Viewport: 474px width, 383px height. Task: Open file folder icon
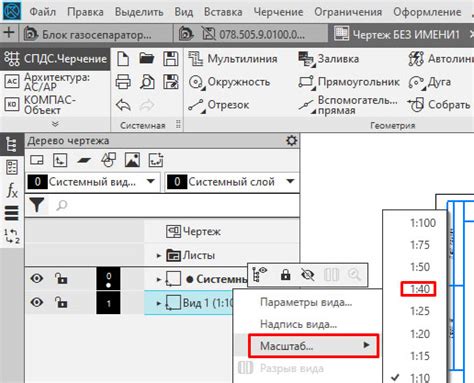coord(147,58)
